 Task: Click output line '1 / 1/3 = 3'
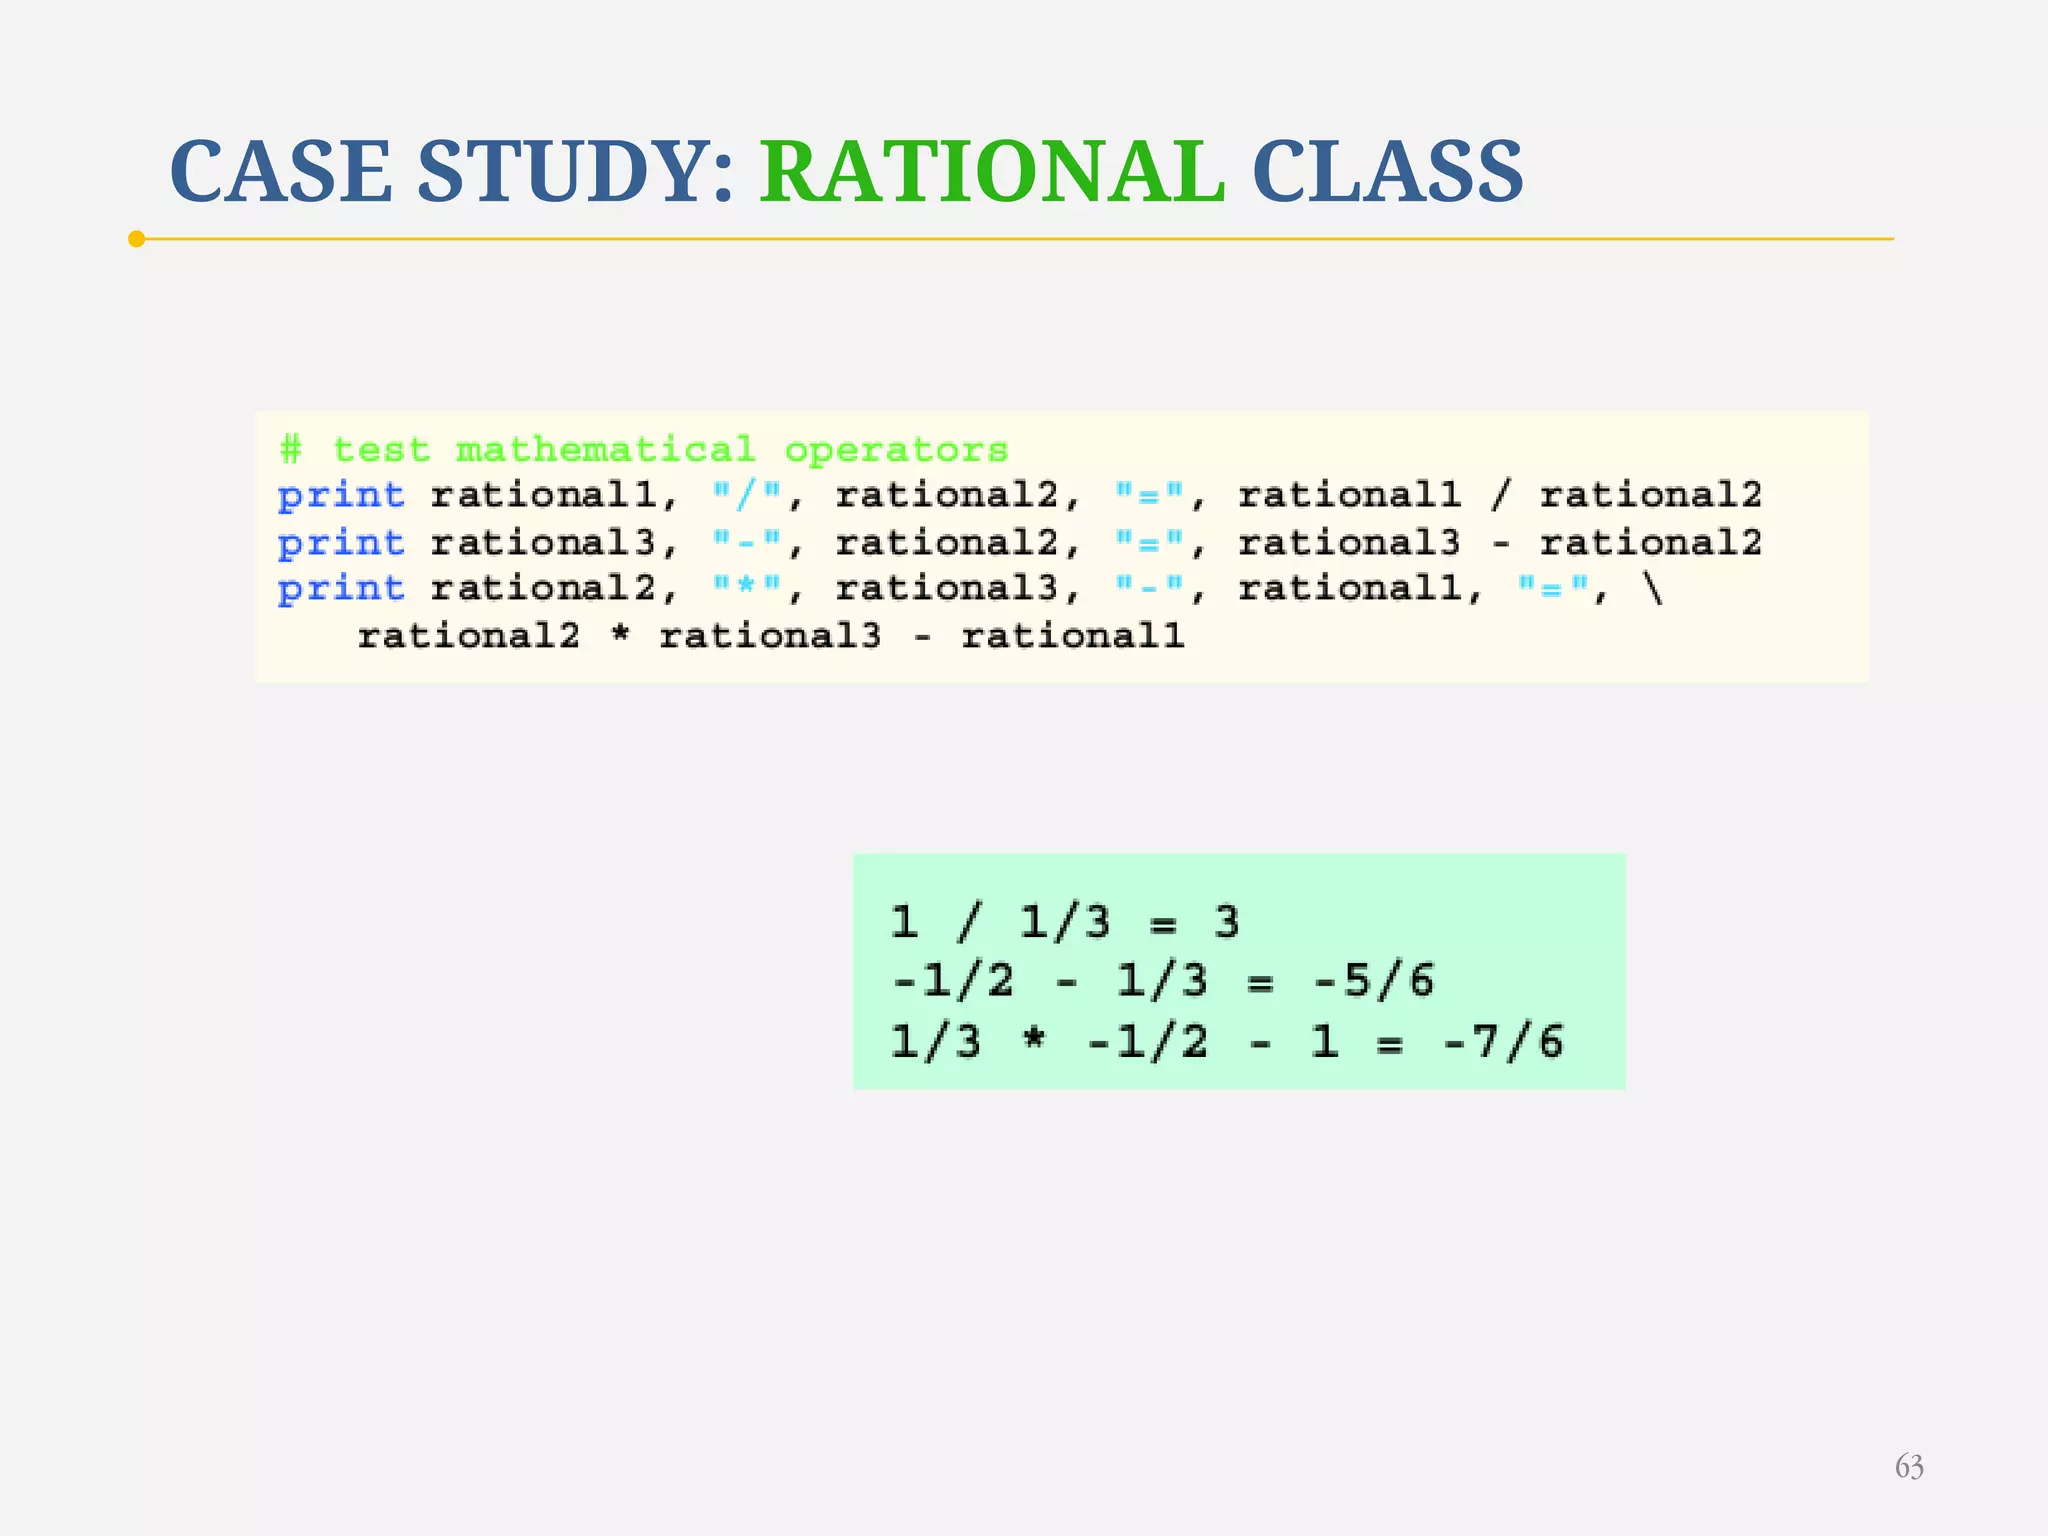1064,922
